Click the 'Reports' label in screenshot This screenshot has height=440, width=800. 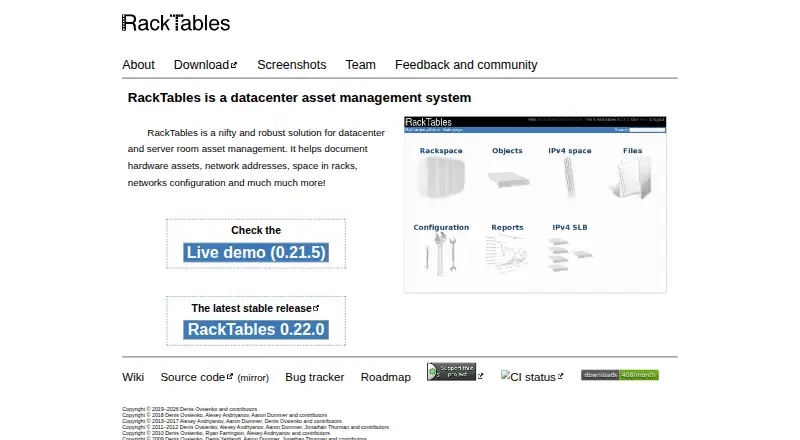507,227
